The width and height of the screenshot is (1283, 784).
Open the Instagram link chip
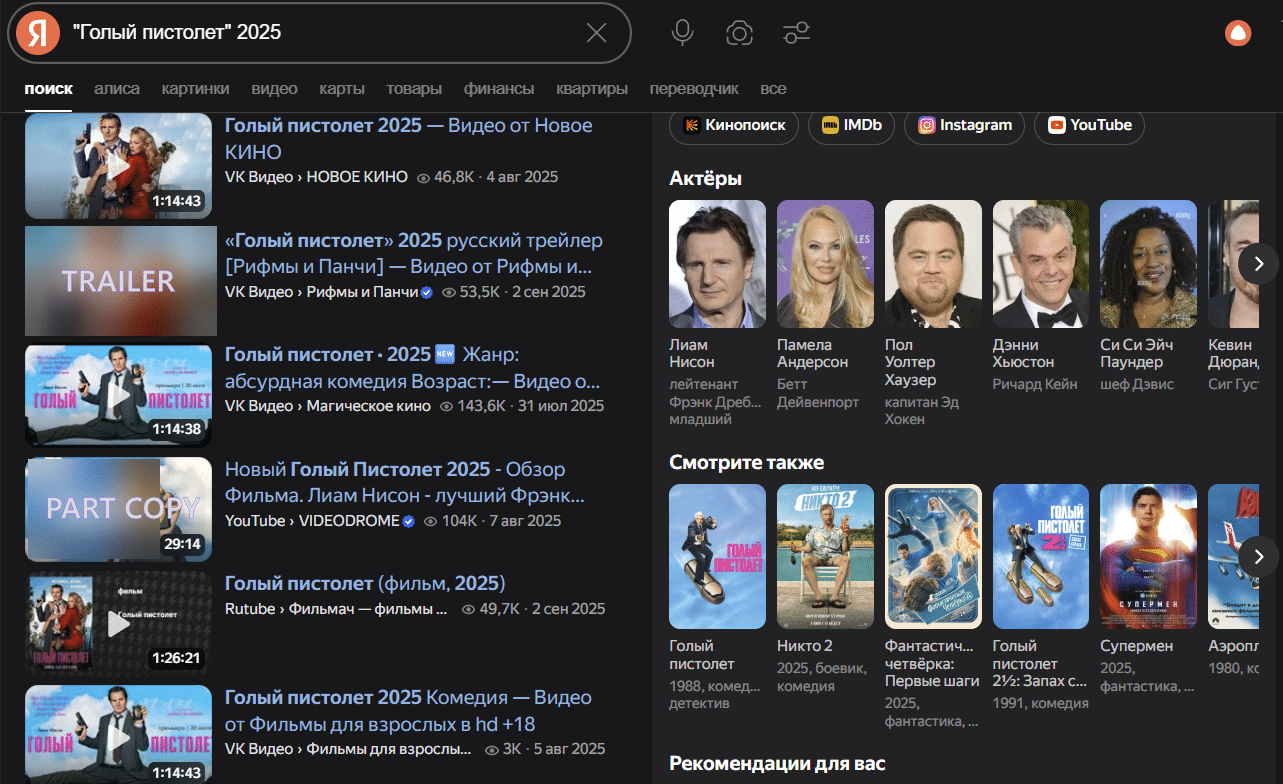click(964, 126)
